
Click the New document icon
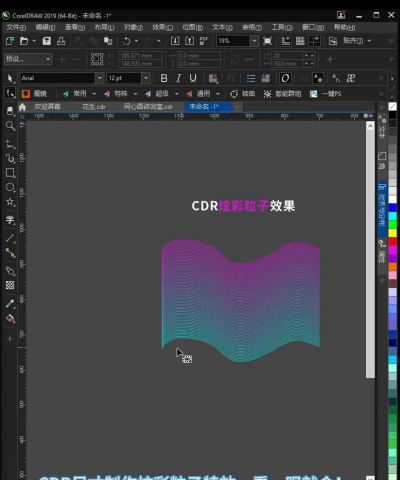pos(10,41)
